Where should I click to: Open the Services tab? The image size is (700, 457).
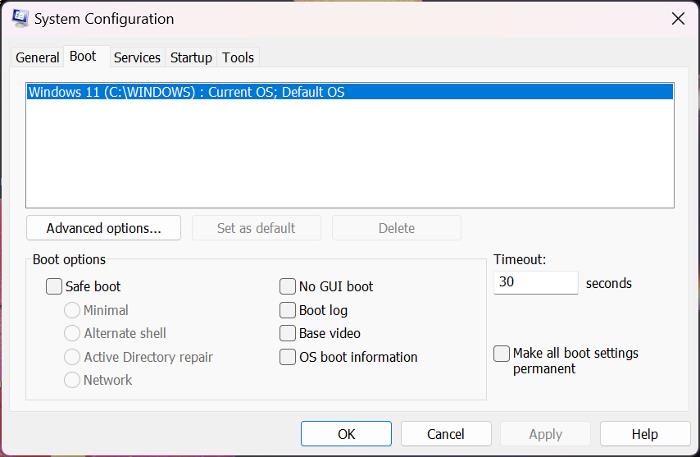tap(137, 58)
